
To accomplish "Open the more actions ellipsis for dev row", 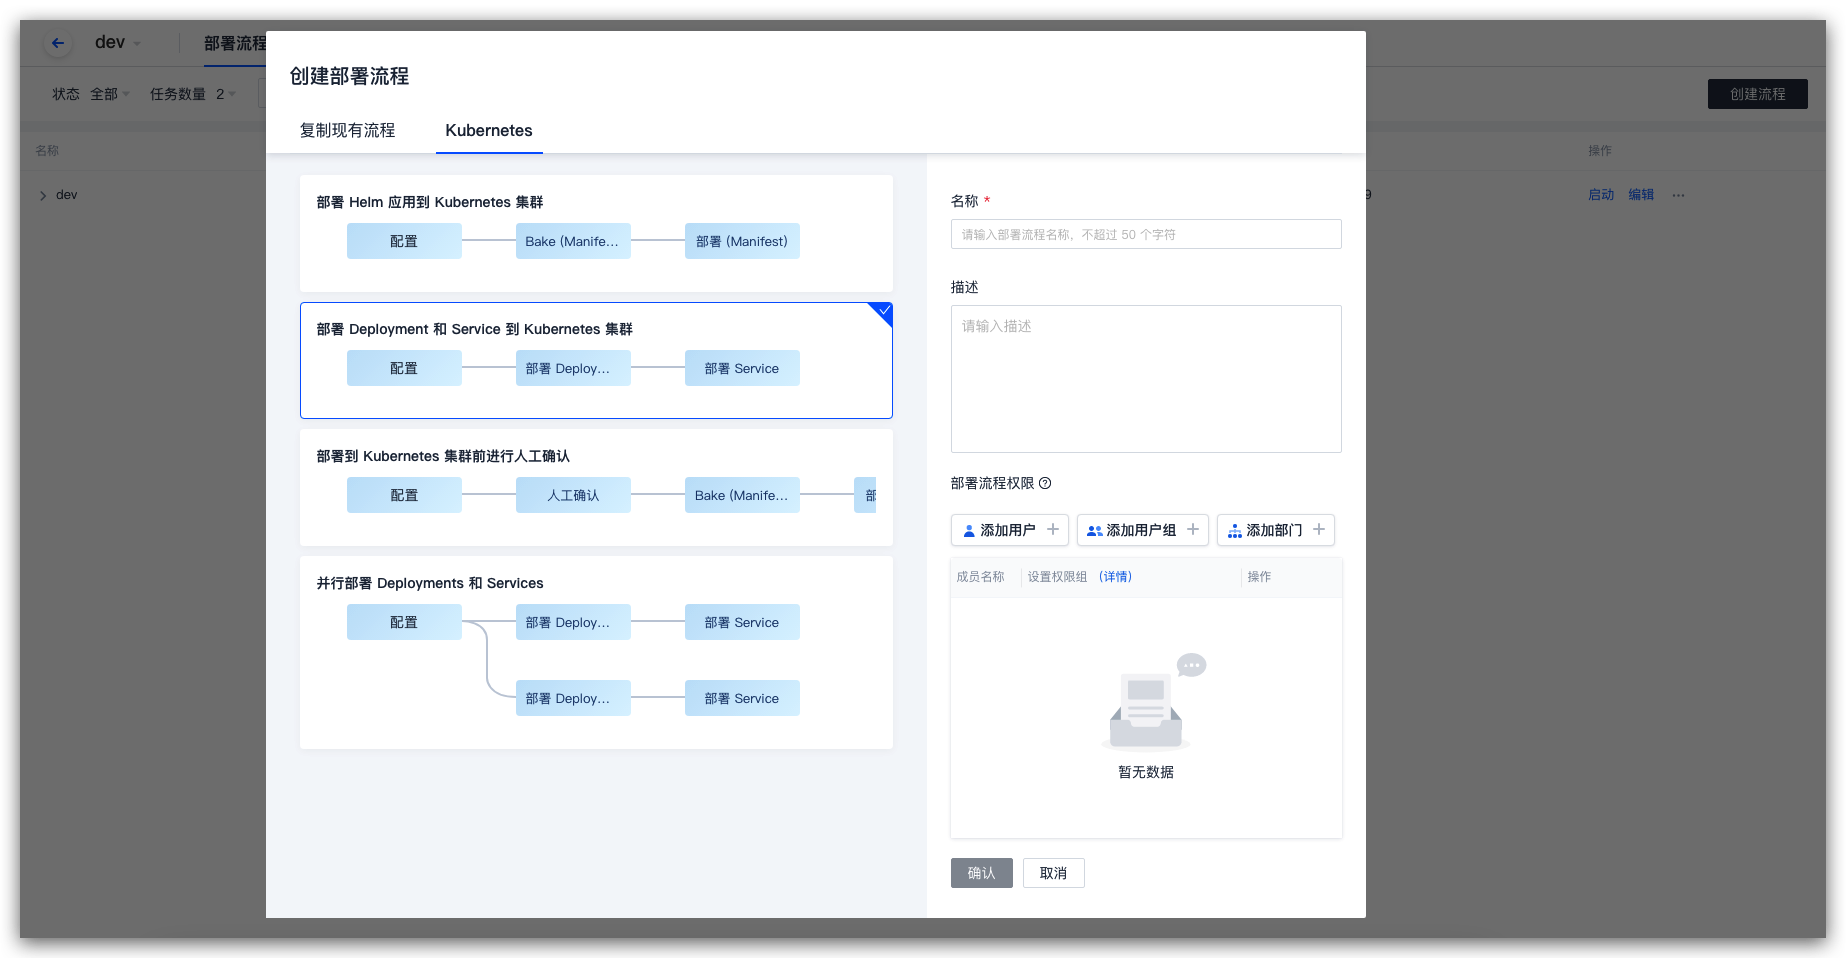I will 1678,195.
